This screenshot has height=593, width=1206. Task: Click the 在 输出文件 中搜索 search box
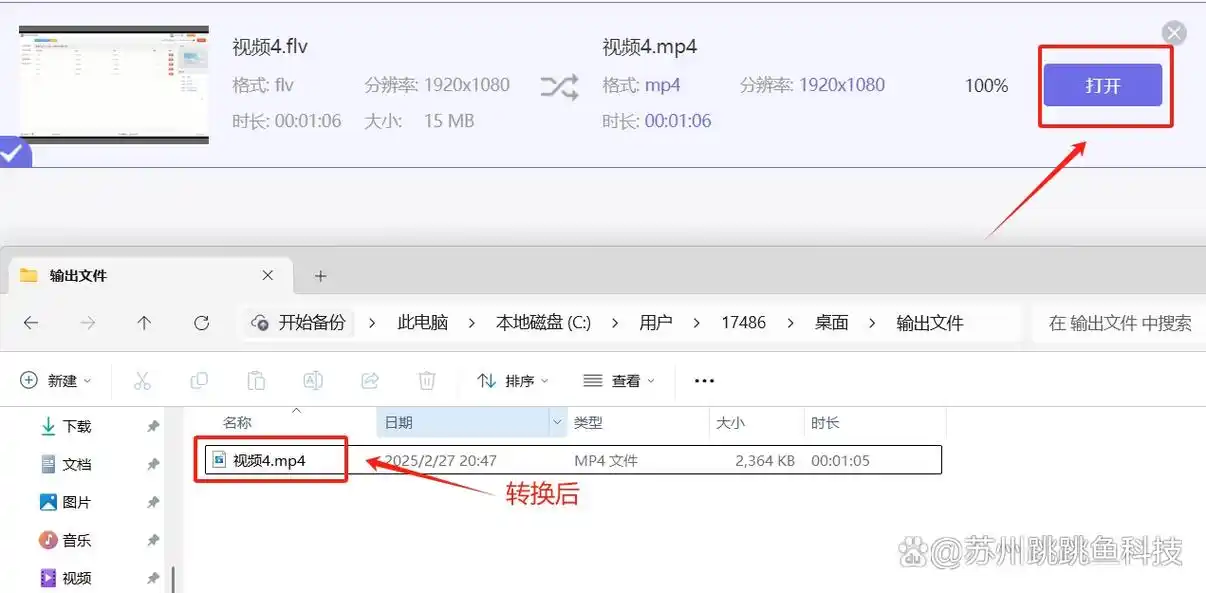coord(1119,322)
